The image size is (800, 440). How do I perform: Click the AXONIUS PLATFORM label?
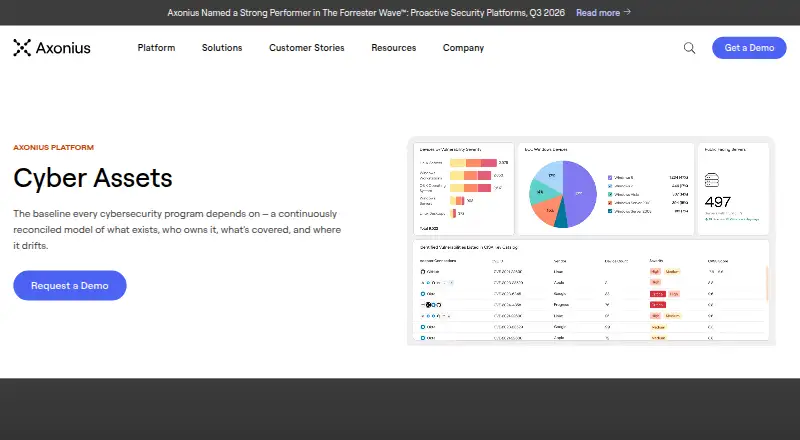(54, 148)
